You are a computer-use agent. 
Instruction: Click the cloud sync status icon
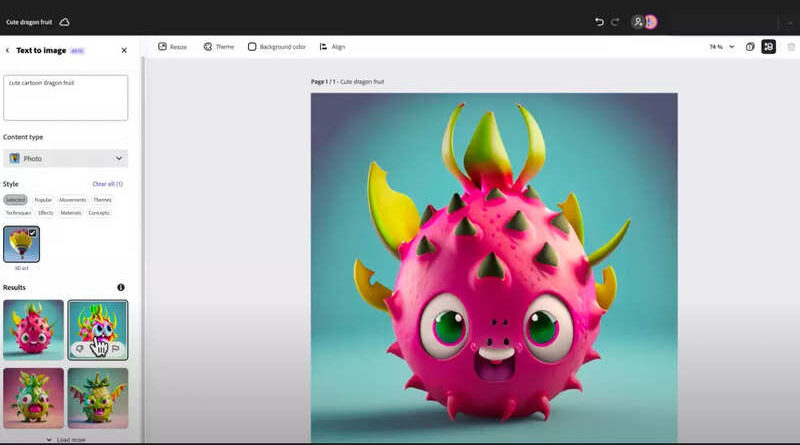coord(65,21)
